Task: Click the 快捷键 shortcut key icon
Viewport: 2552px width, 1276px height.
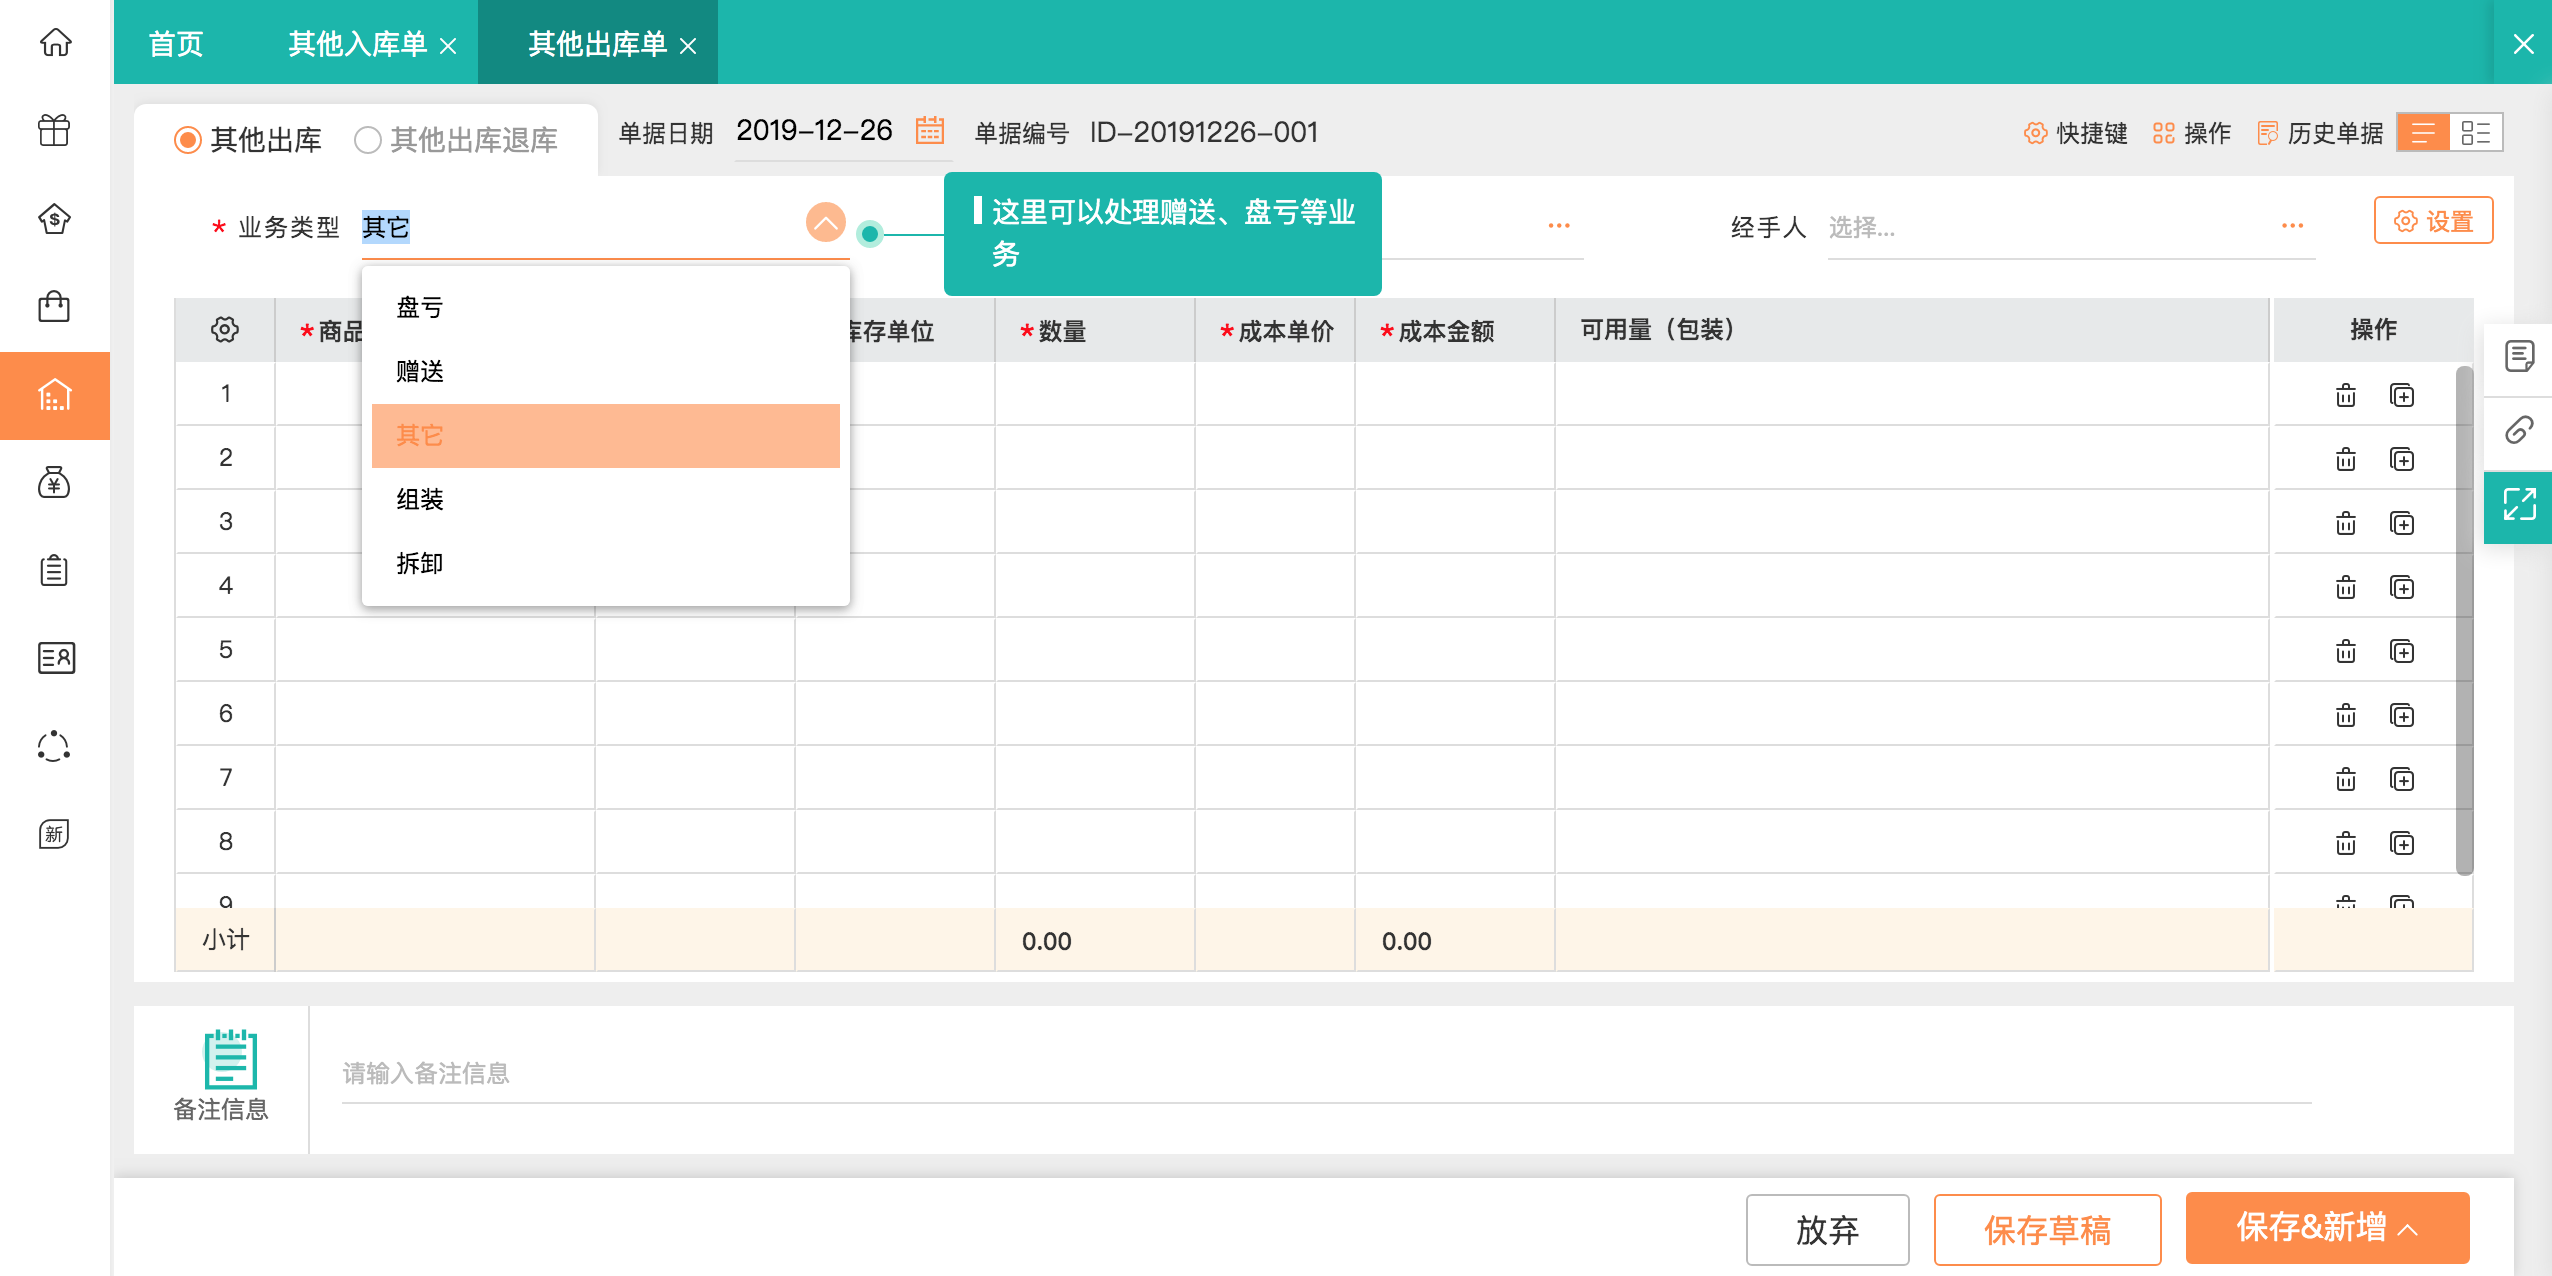Action: pyautogui.click(x=2034, y=133)
